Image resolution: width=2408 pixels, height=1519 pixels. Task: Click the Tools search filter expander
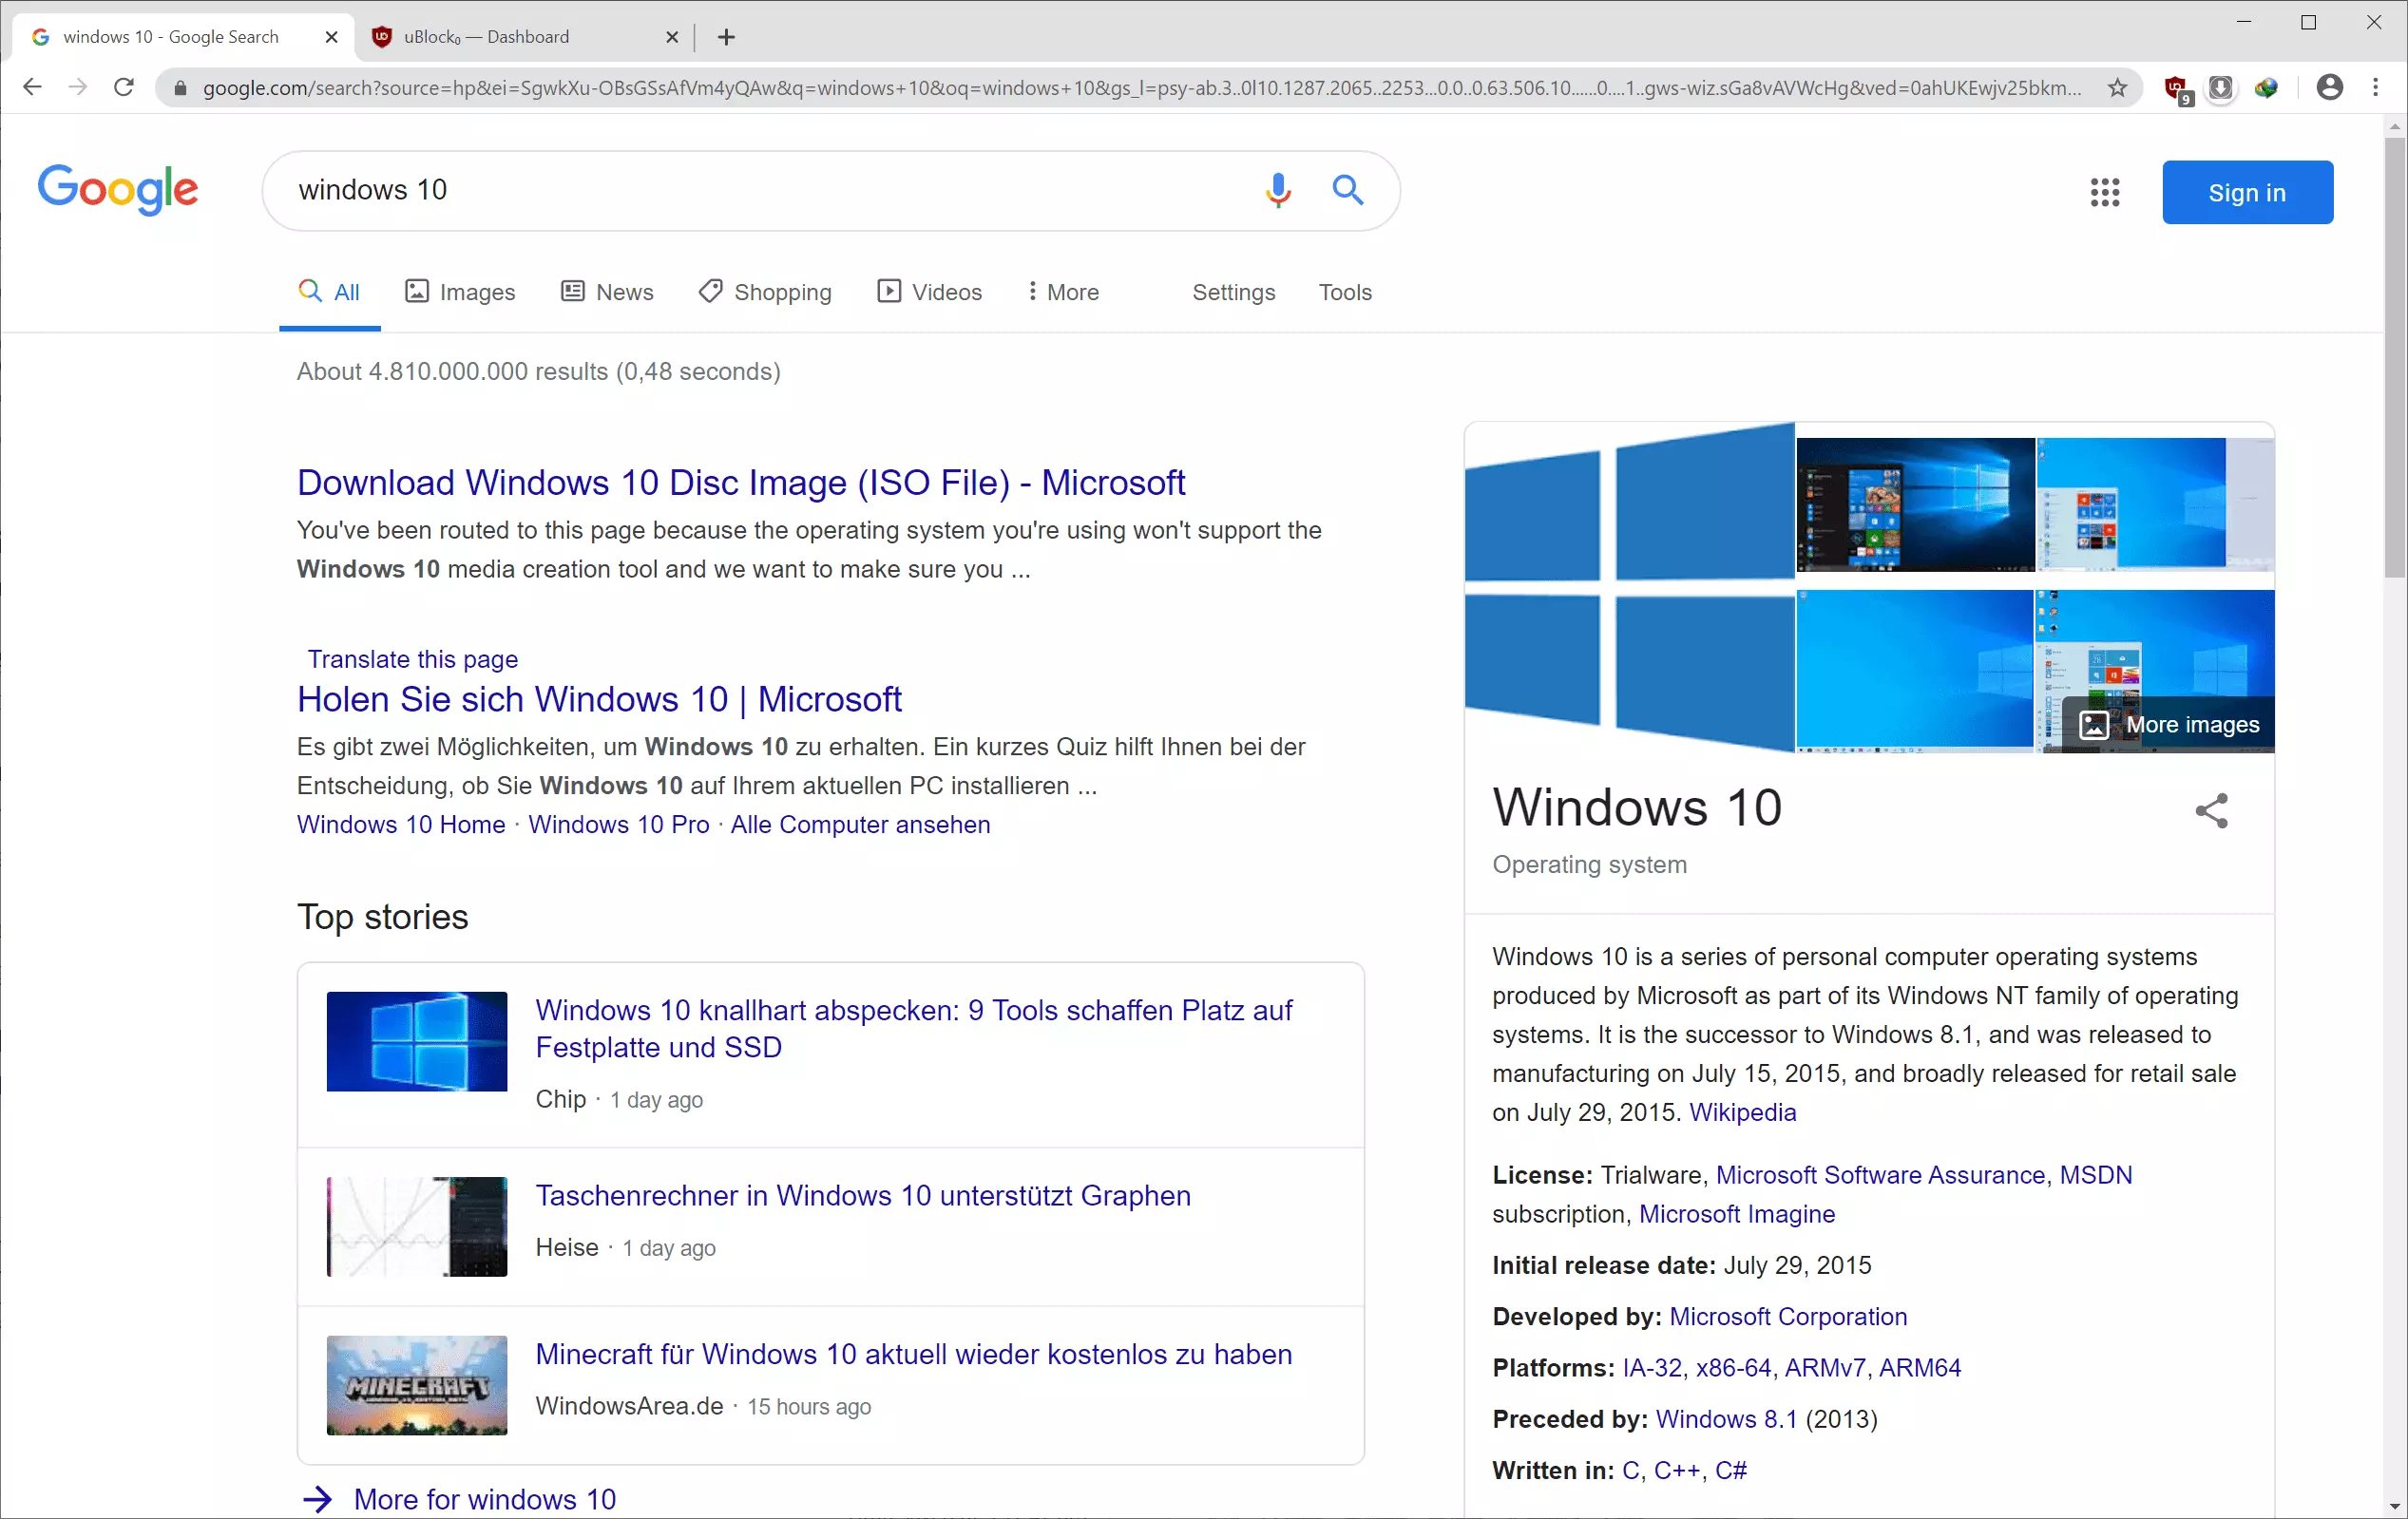tap(1346, 293)
